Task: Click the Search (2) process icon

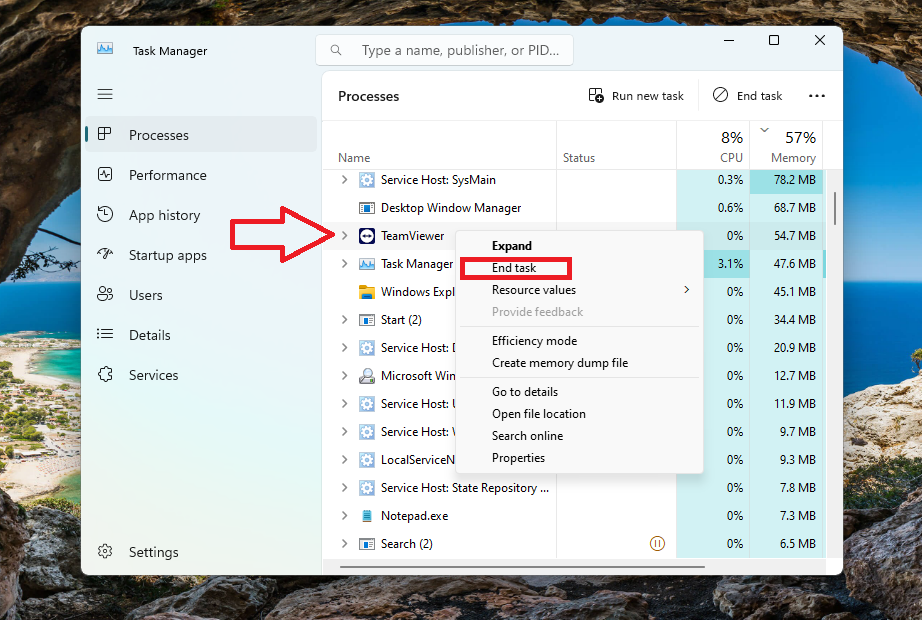Action: pyautogui.click(x=366, y=544)
